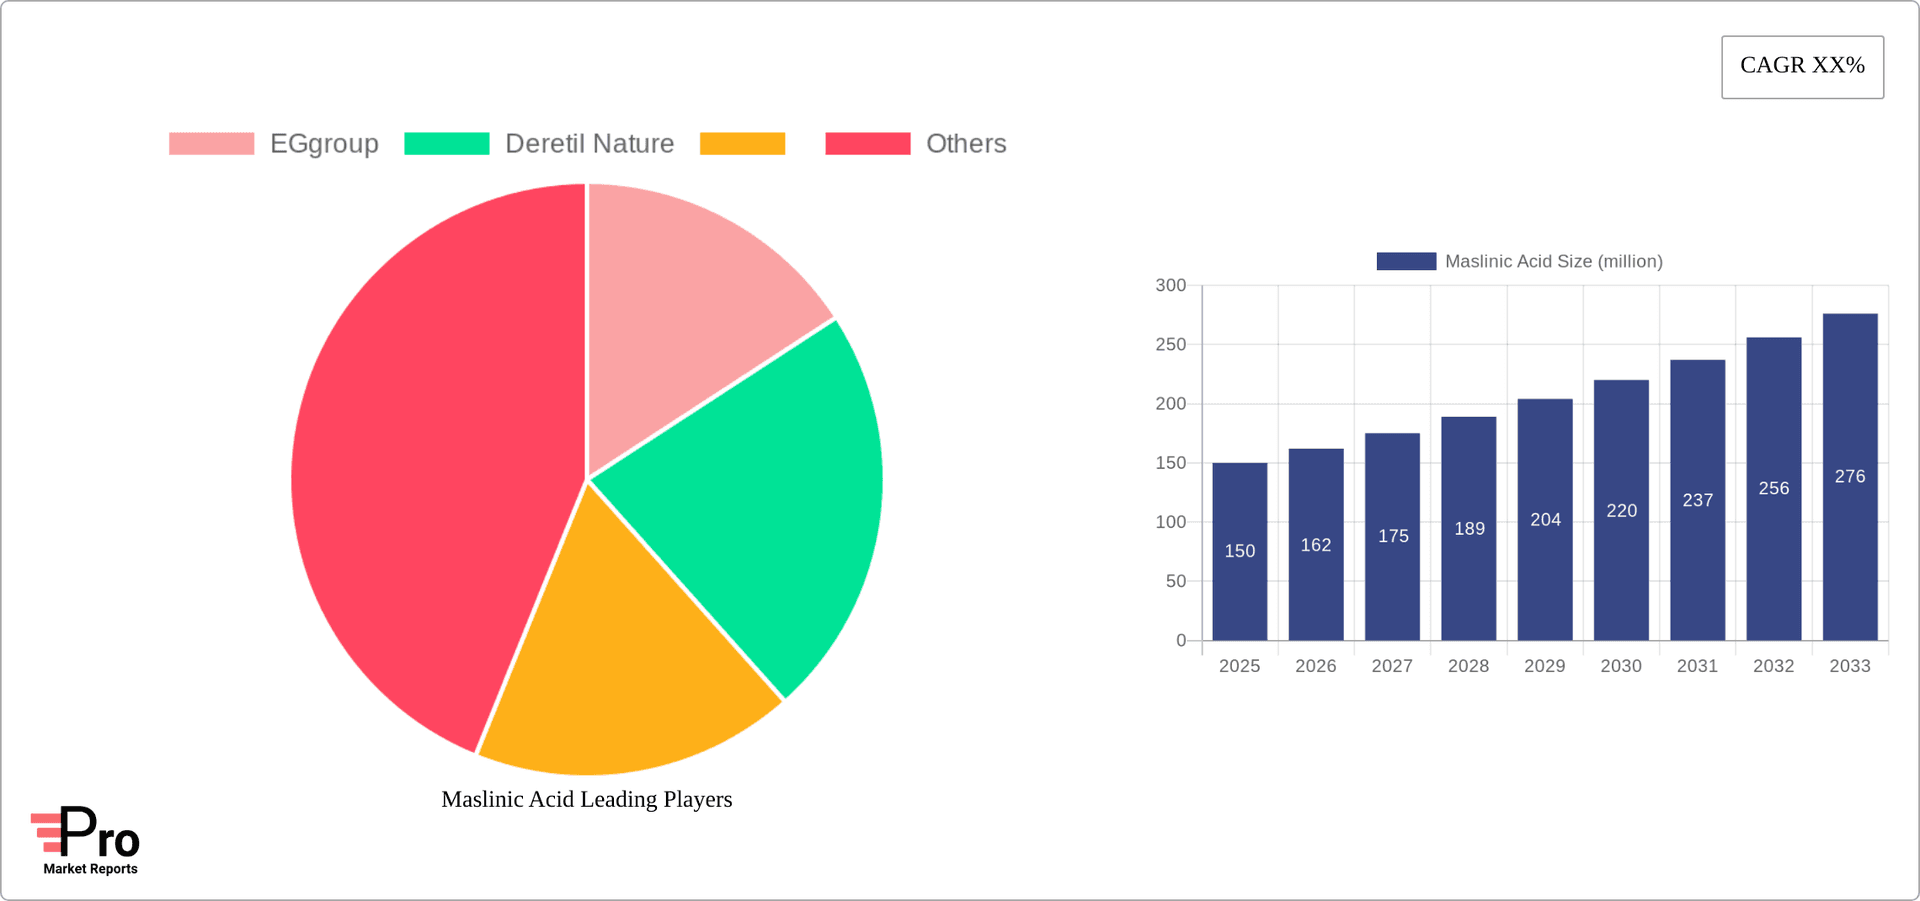Image resolution: width=1920 pixels, height=901 pixels.
Task: Select the yellow legend swatch
Action: 742,143
